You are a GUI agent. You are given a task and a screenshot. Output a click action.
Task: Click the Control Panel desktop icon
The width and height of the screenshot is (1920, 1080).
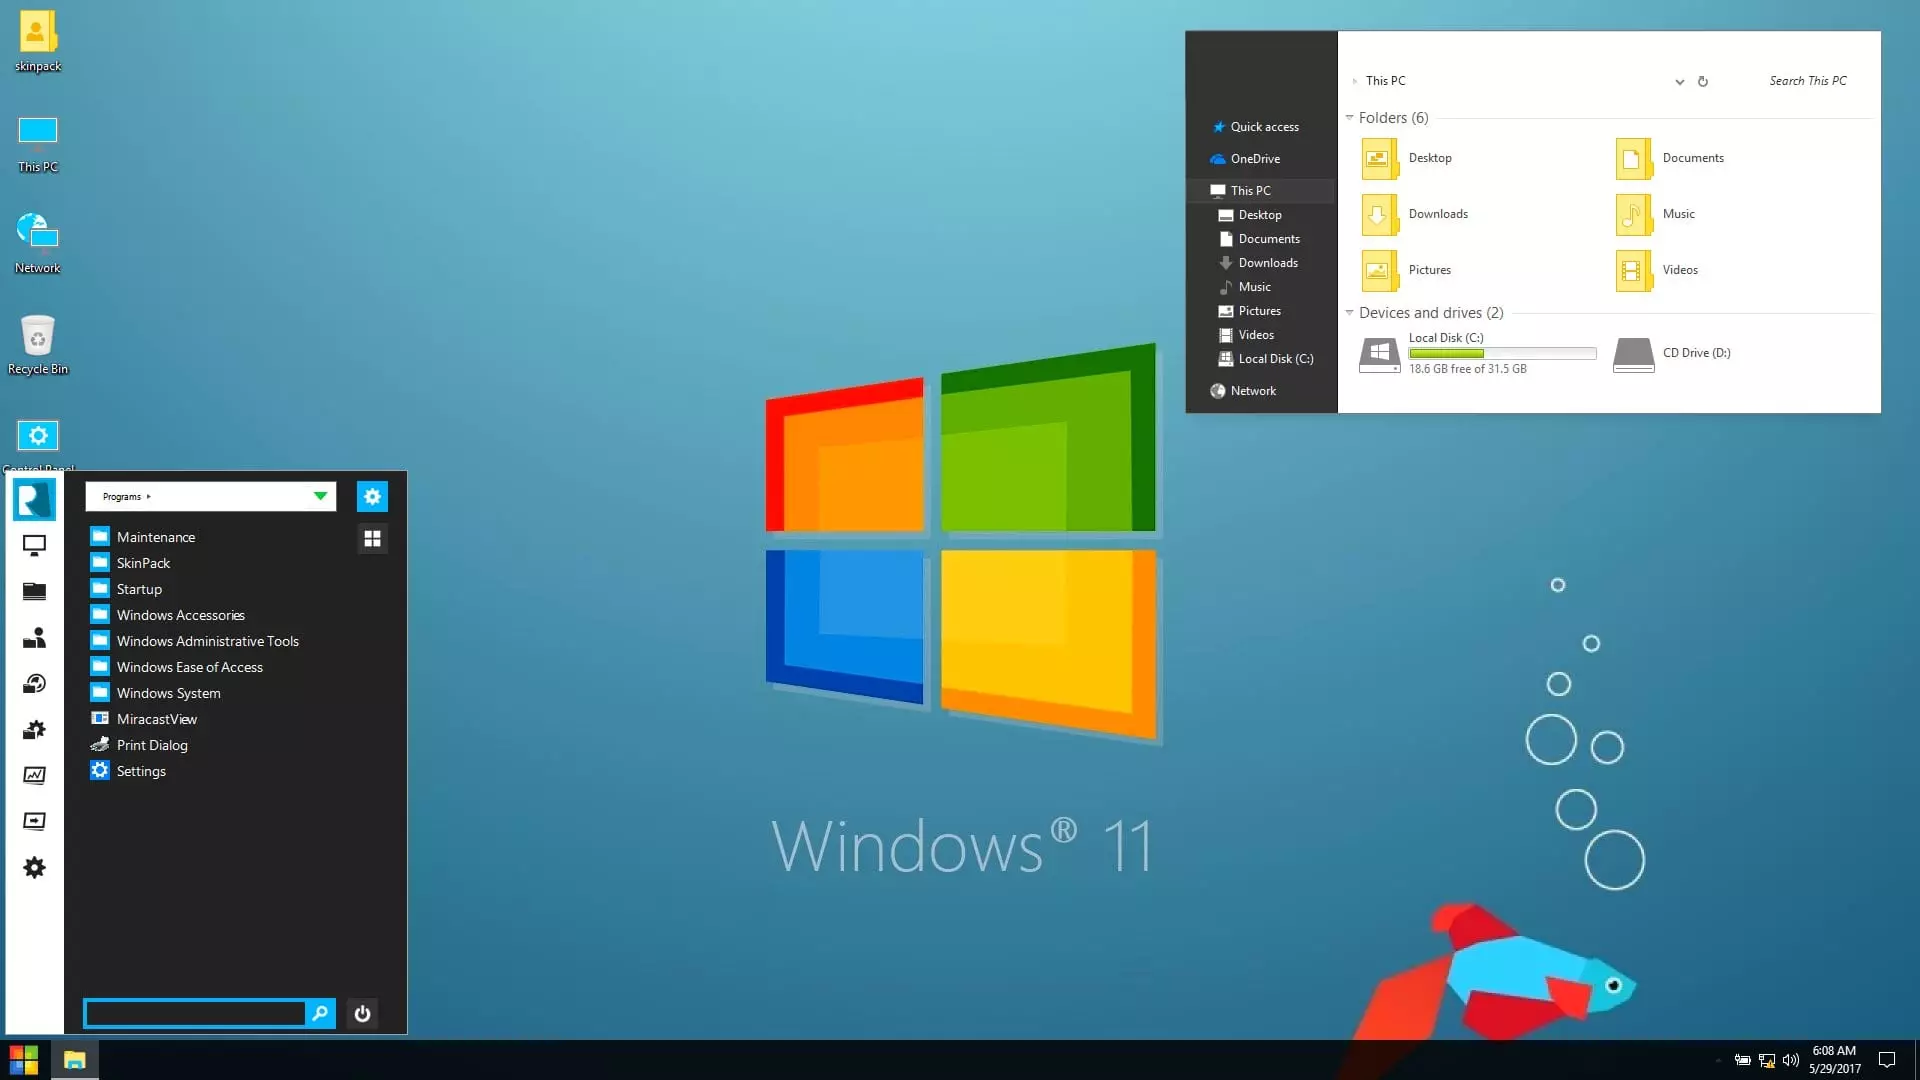coord(37,435)
